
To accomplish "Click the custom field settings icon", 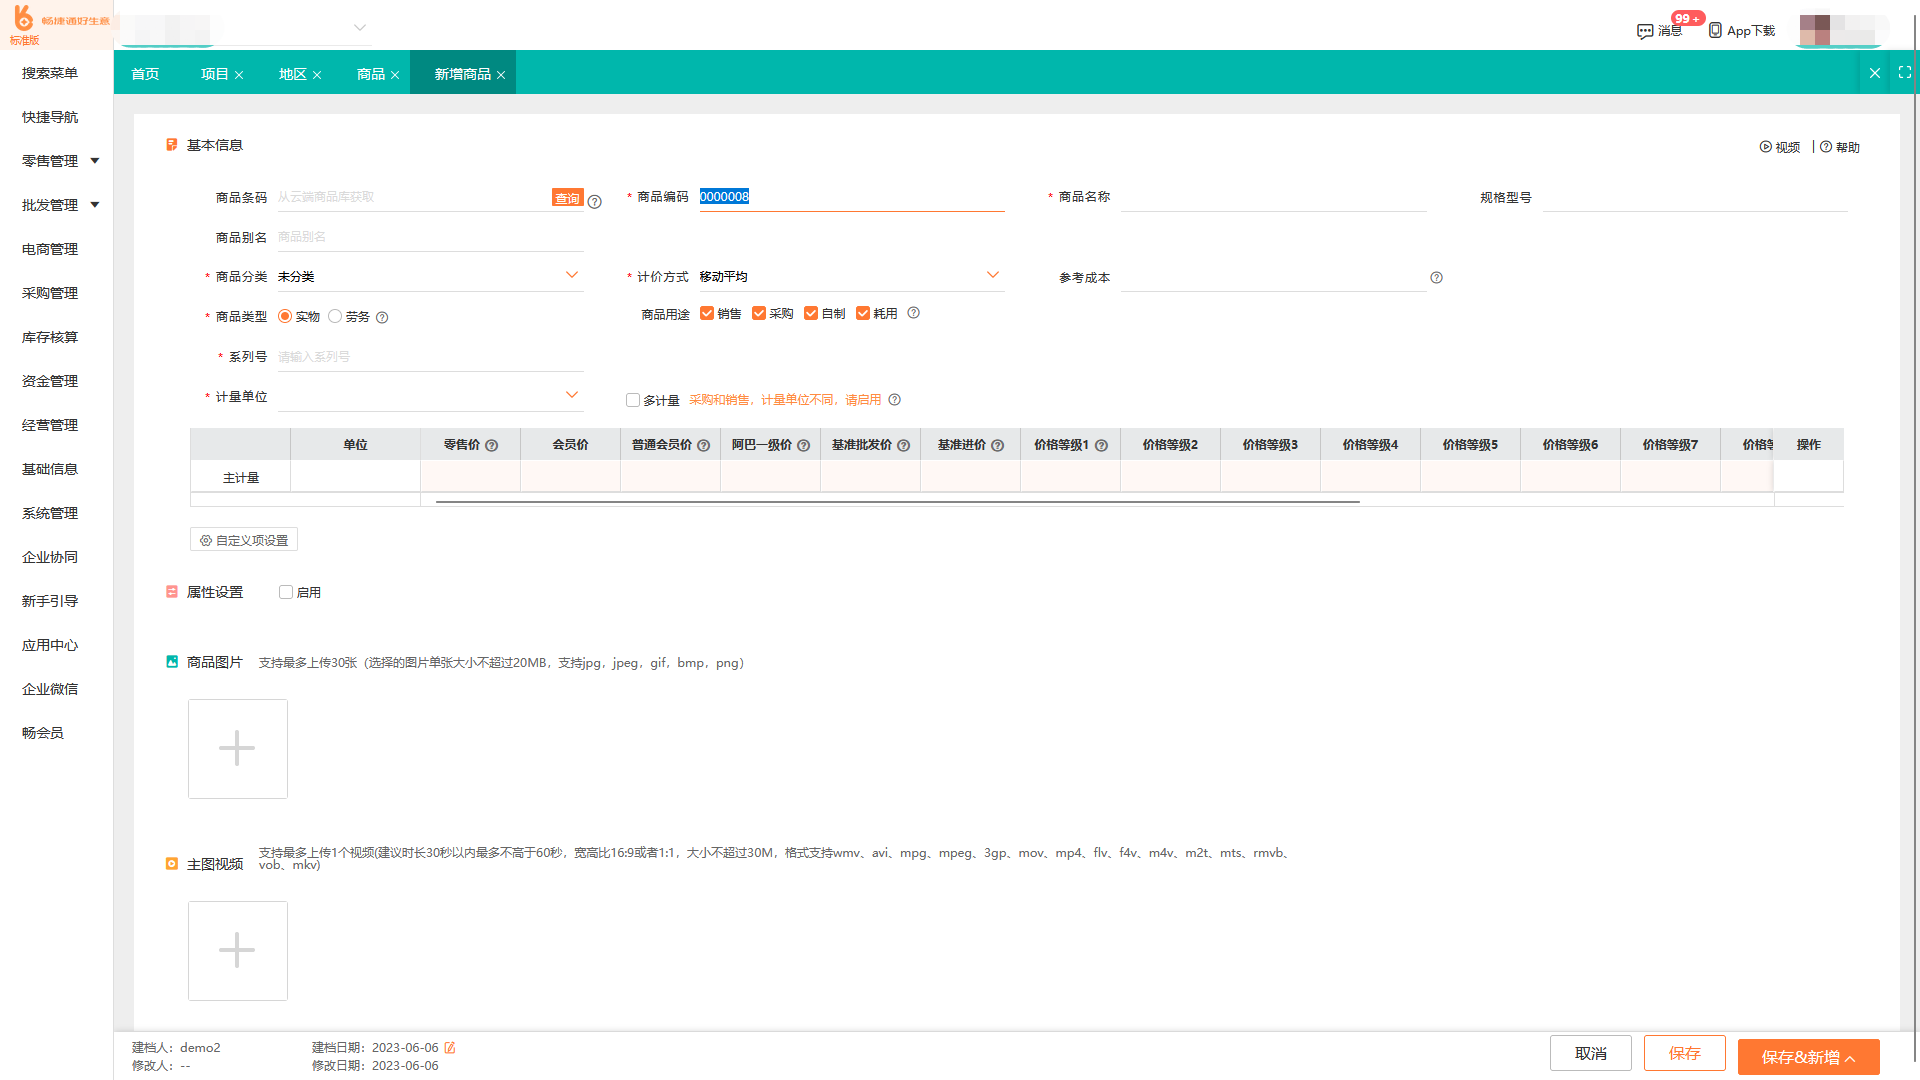I will (x=206, y=539).
